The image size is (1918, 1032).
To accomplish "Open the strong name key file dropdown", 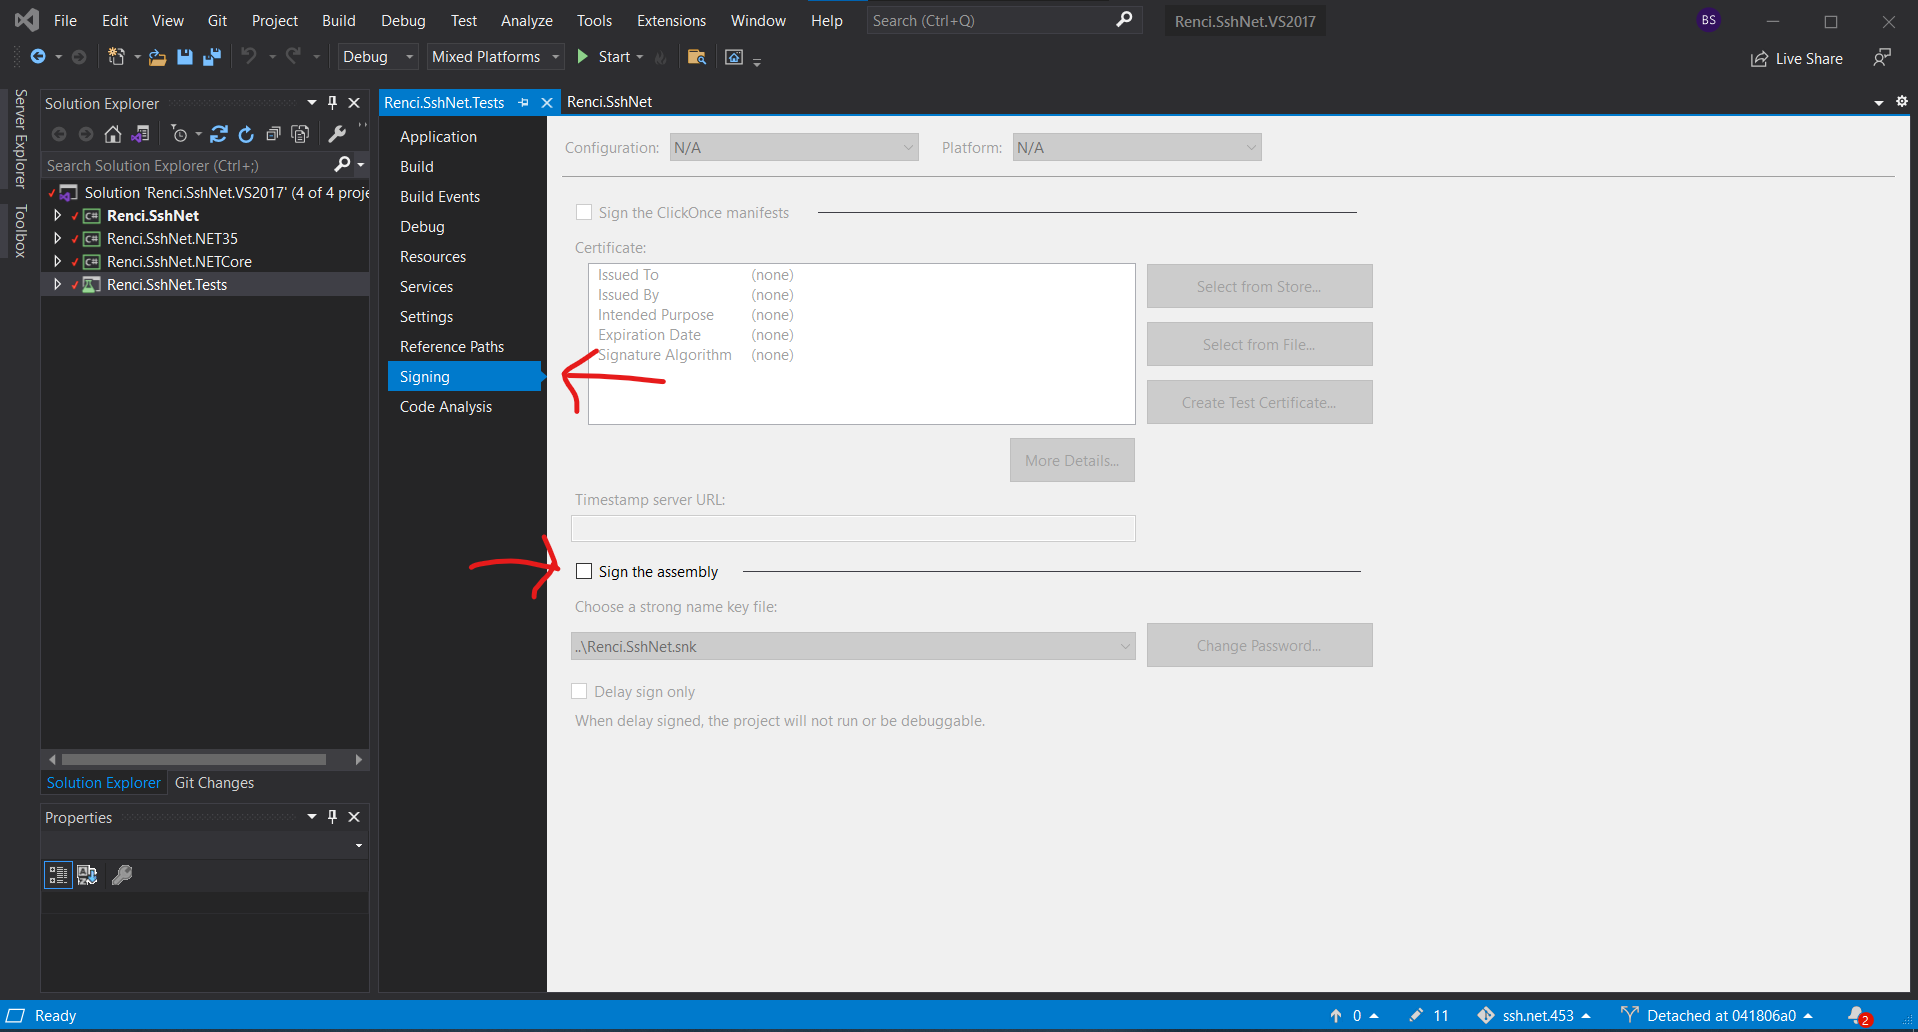I will pyautogui.click(x=1126, y=646).
